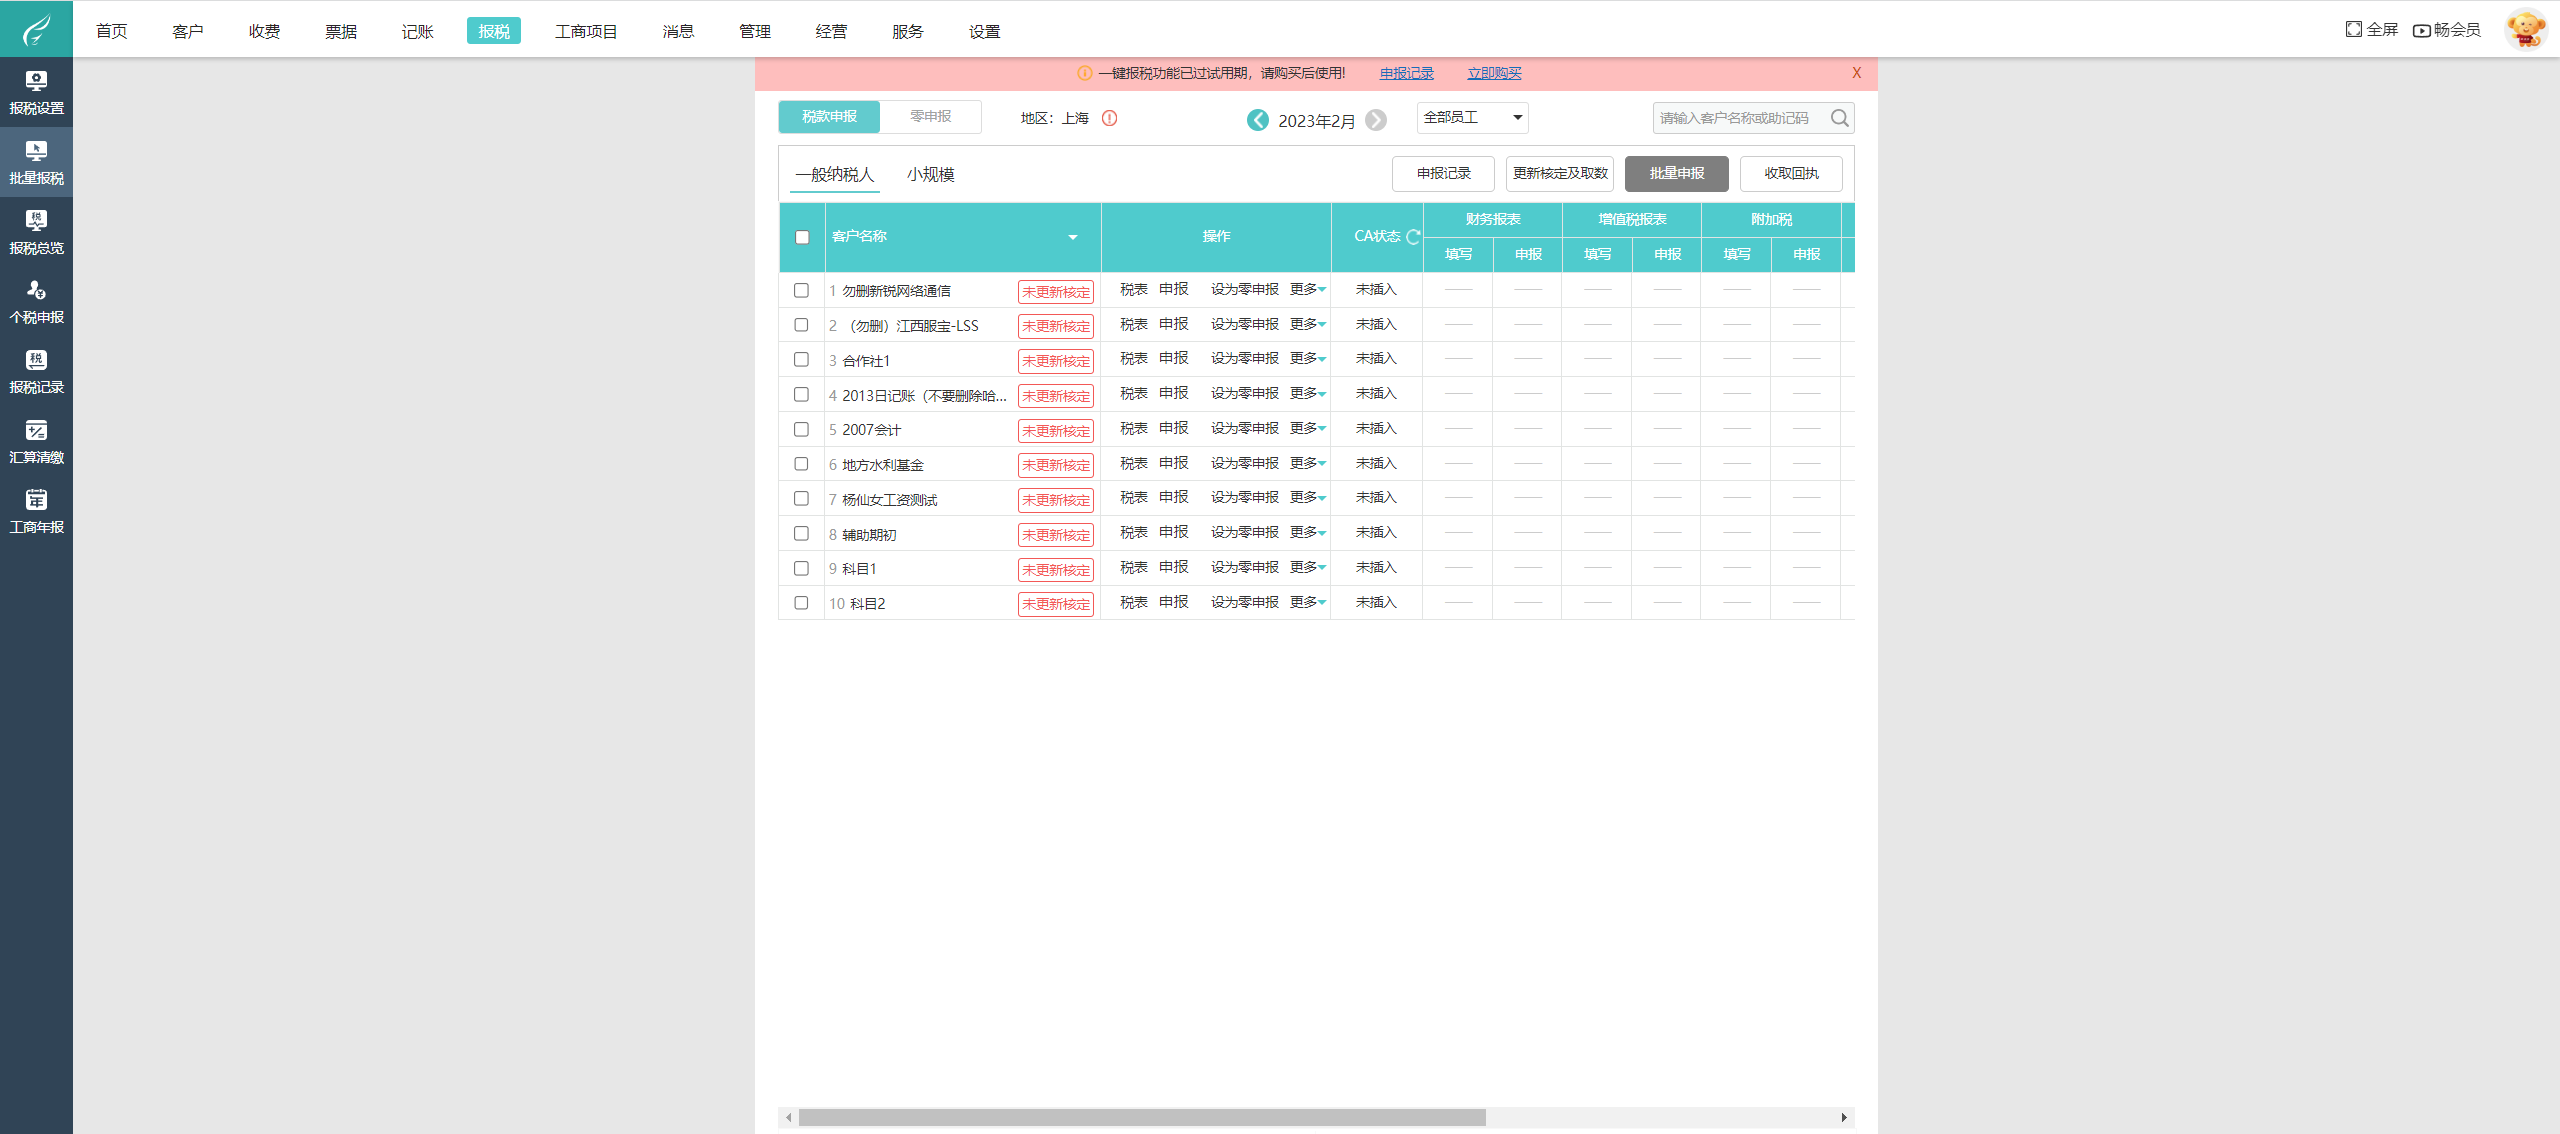Expand the 更多 options for 2007会计 row

click(1306, 429)
